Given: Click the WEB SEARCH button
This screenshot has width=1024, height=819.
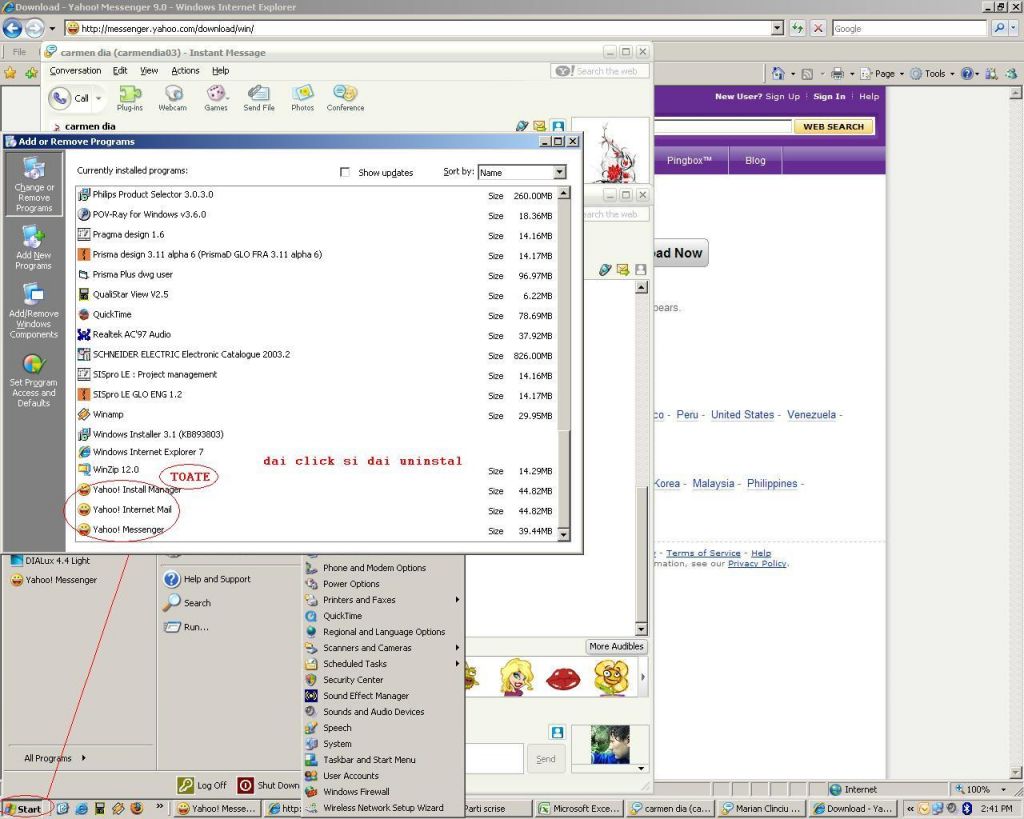Looking at the screenshot, I should 833,127.
